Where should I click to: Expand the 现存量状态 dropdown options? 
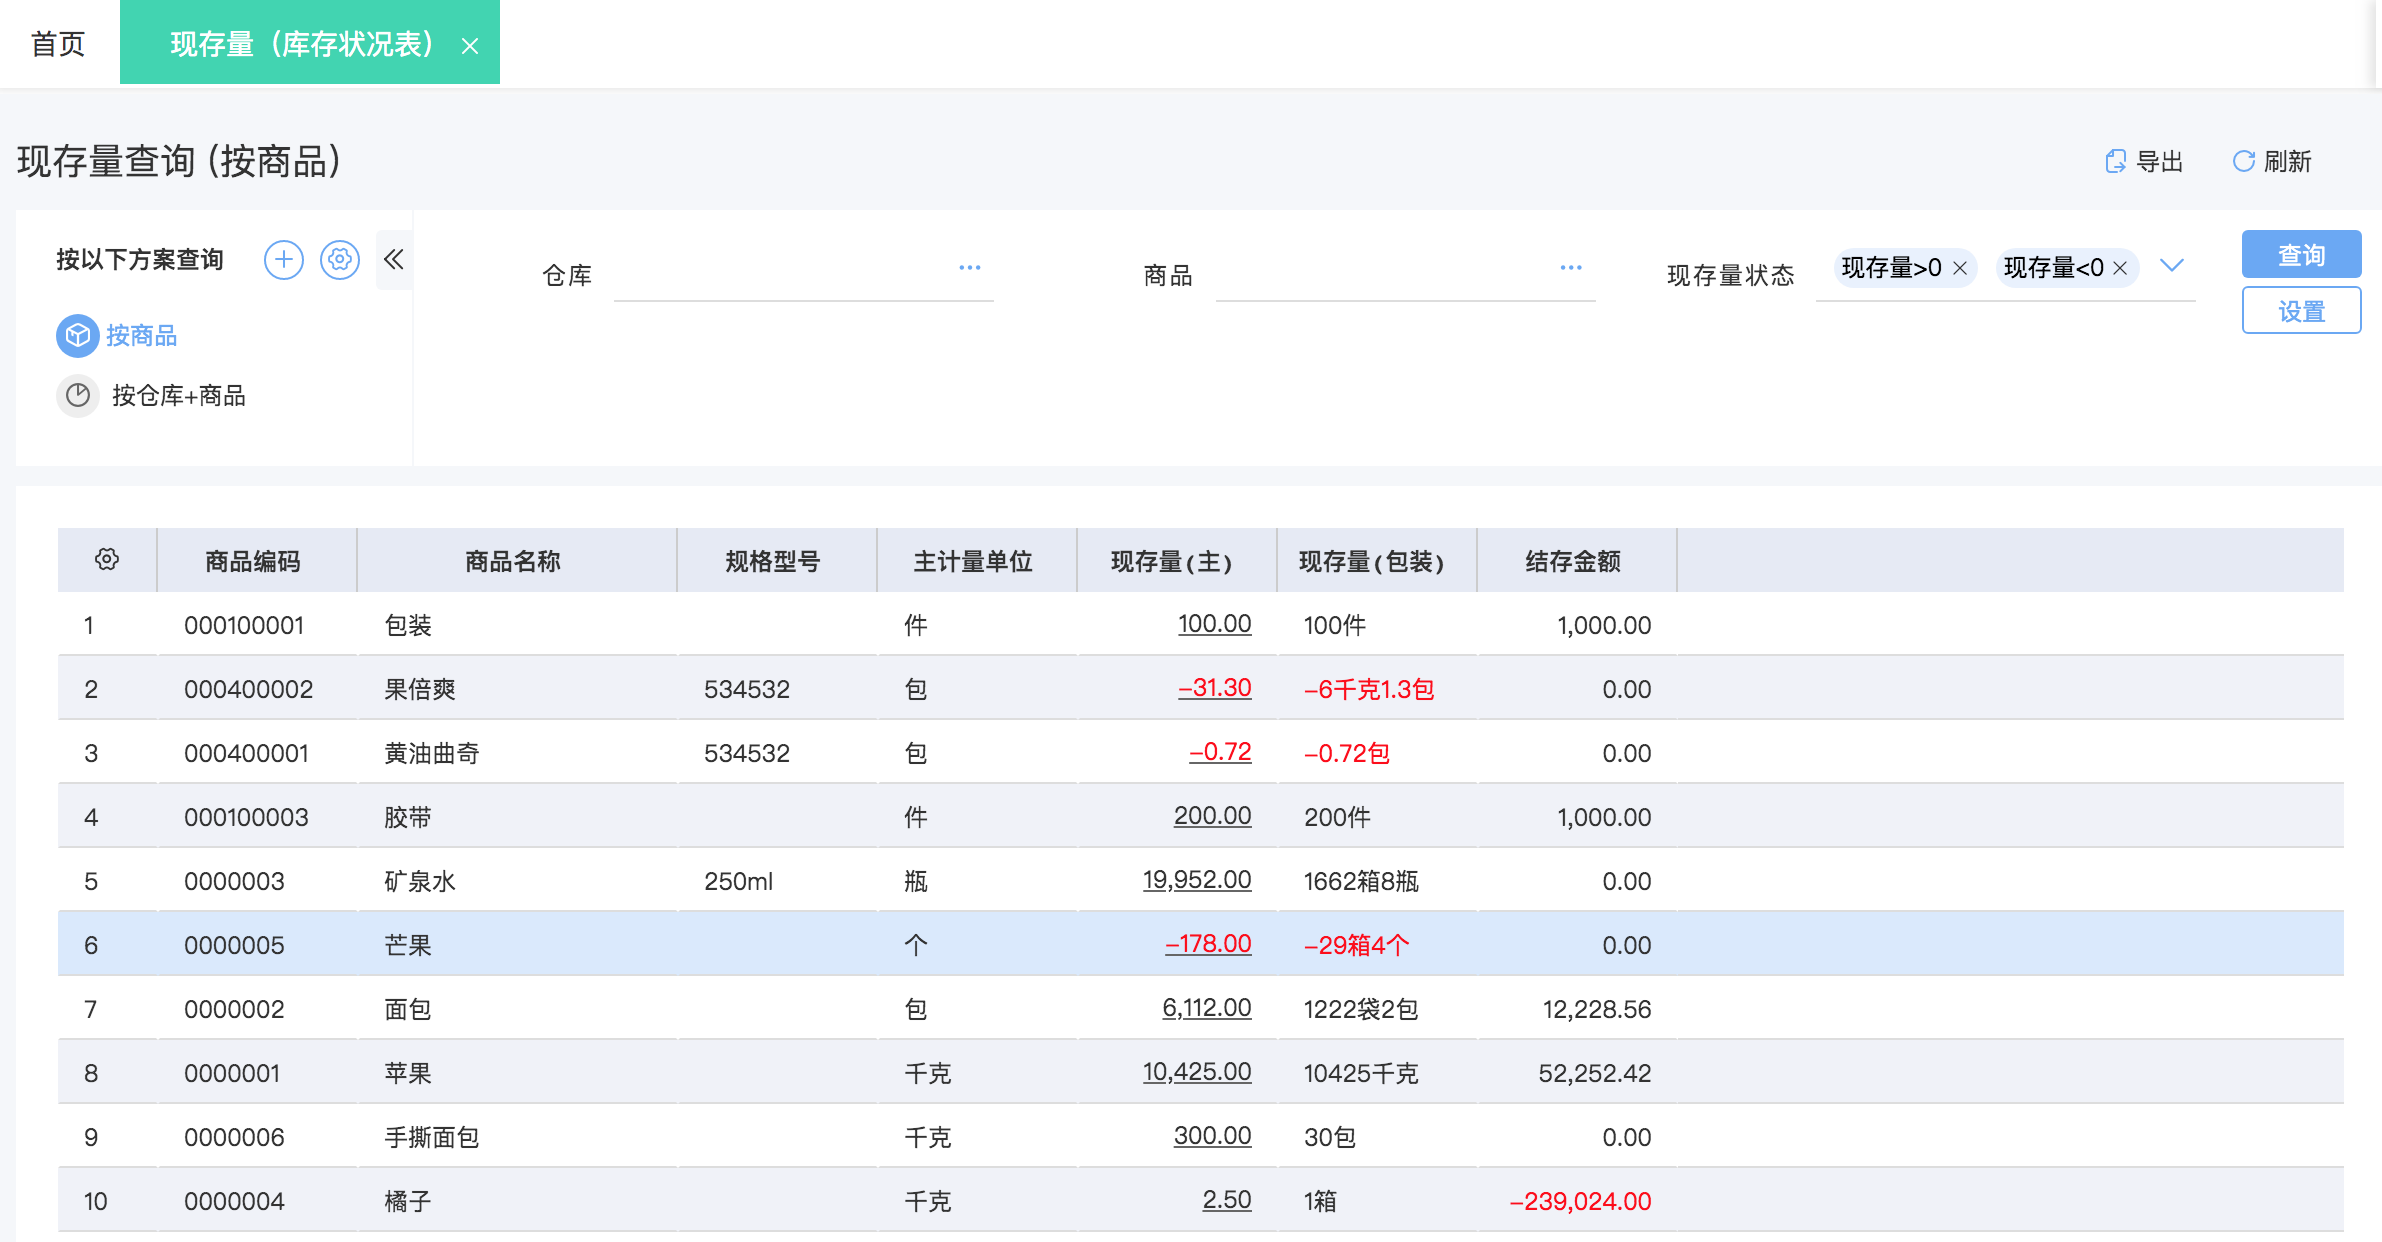coord(2180,265)
